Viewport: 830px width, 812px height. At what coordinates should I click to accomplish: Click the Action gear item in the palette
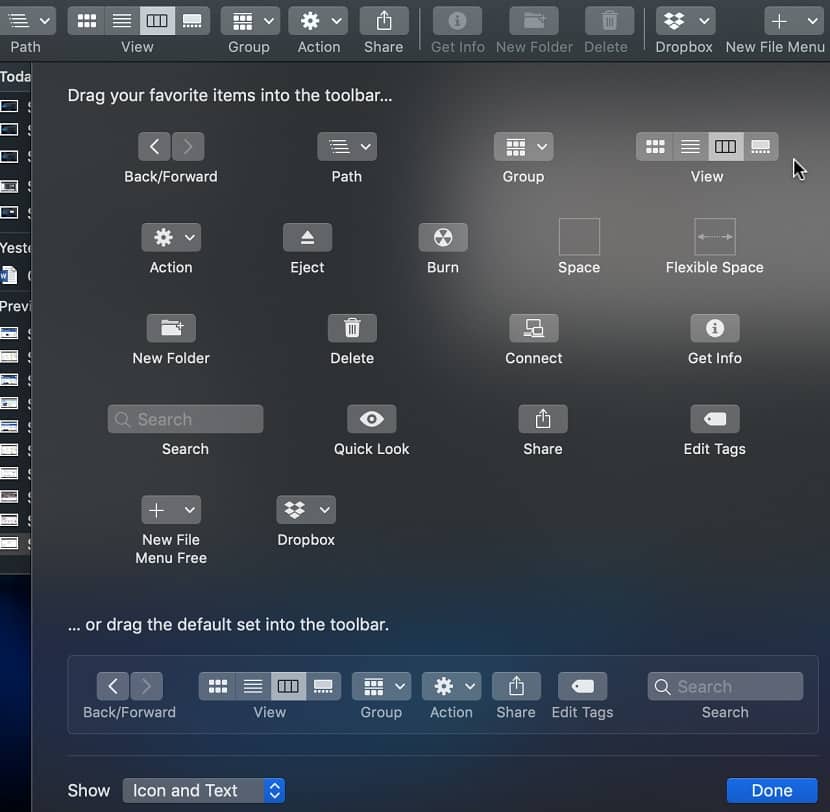click(171, 238)
